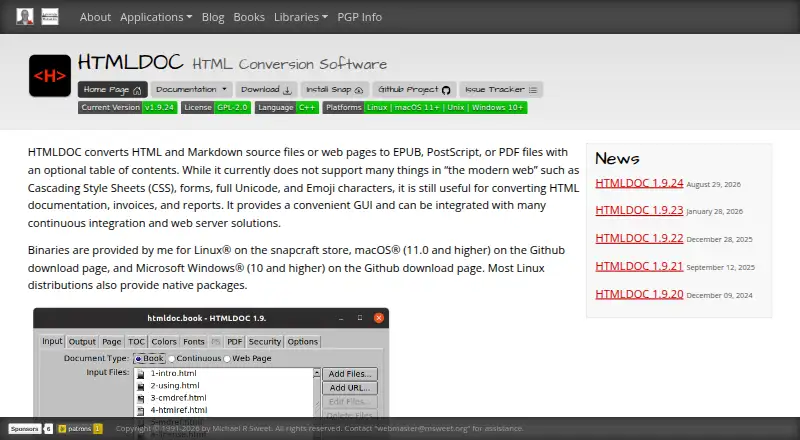Select the Page tab in screenshot
The height and width of the screenshot is (440, 800).
(111, 341)
